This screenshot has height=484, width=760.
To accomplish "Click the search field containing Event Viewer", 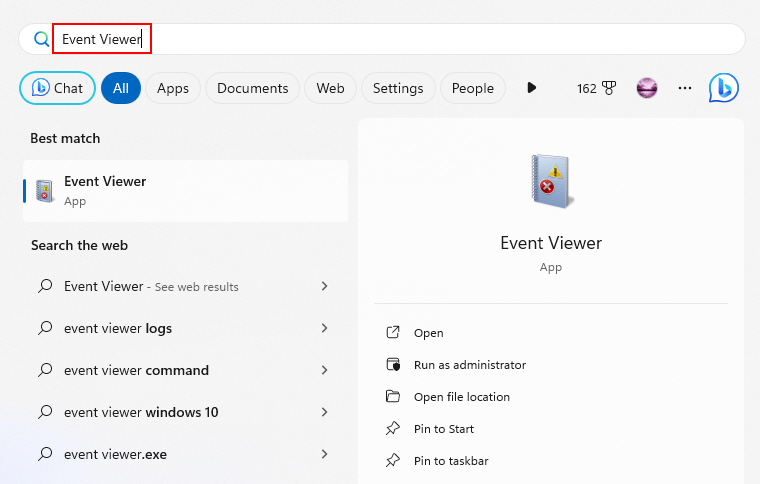I will 382,39.
